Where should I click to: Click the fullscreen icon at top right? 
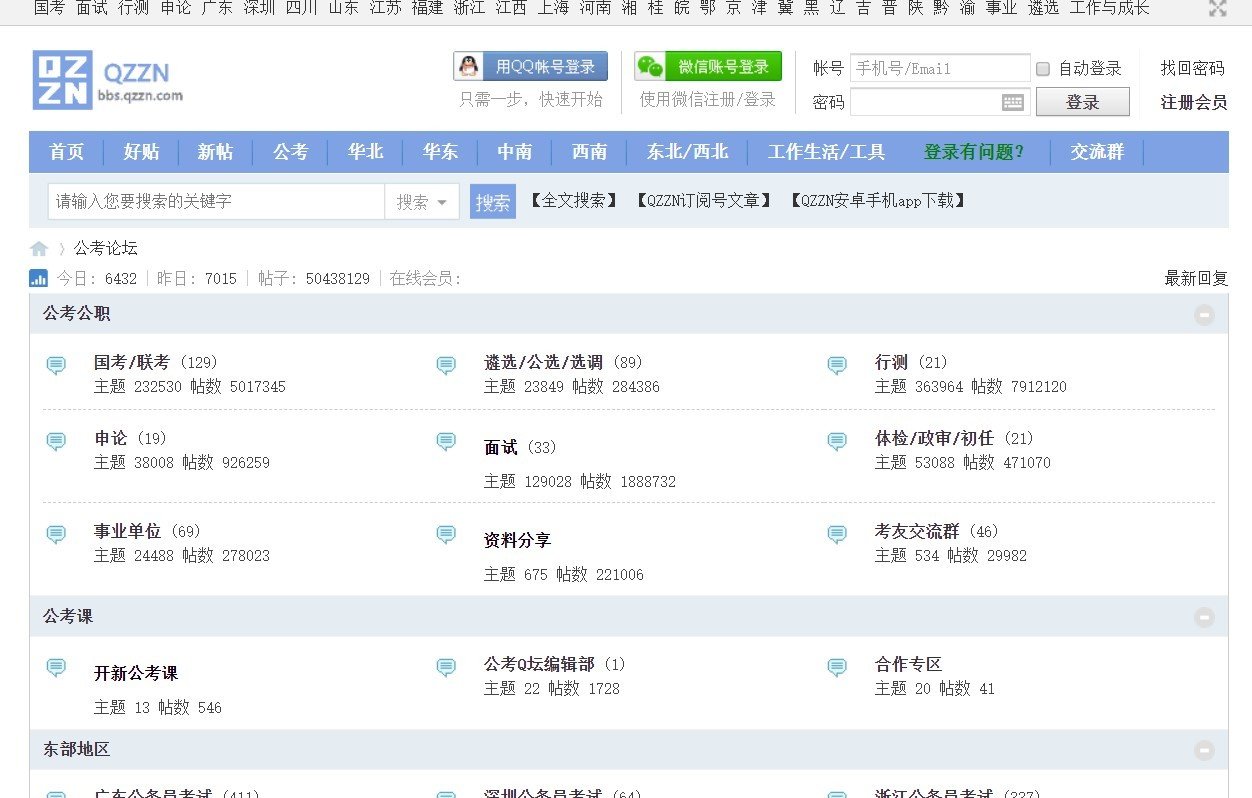tap(1217, 8)
